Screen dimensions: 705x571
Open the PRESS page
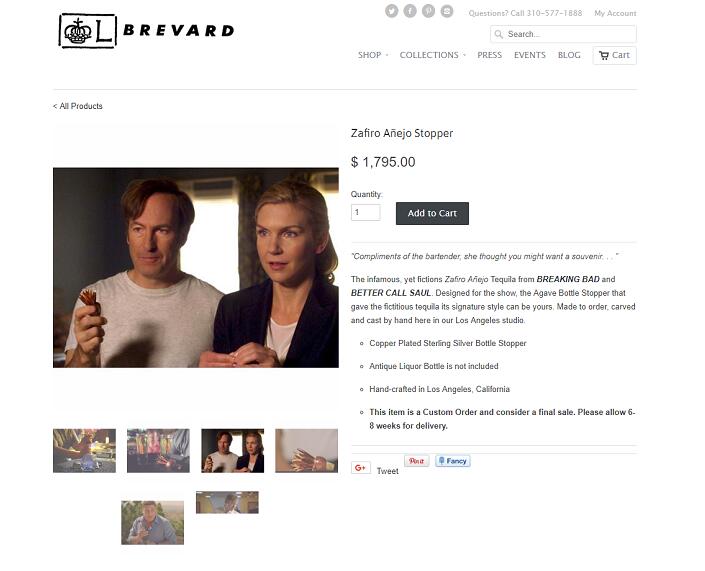tap(489, 55)
